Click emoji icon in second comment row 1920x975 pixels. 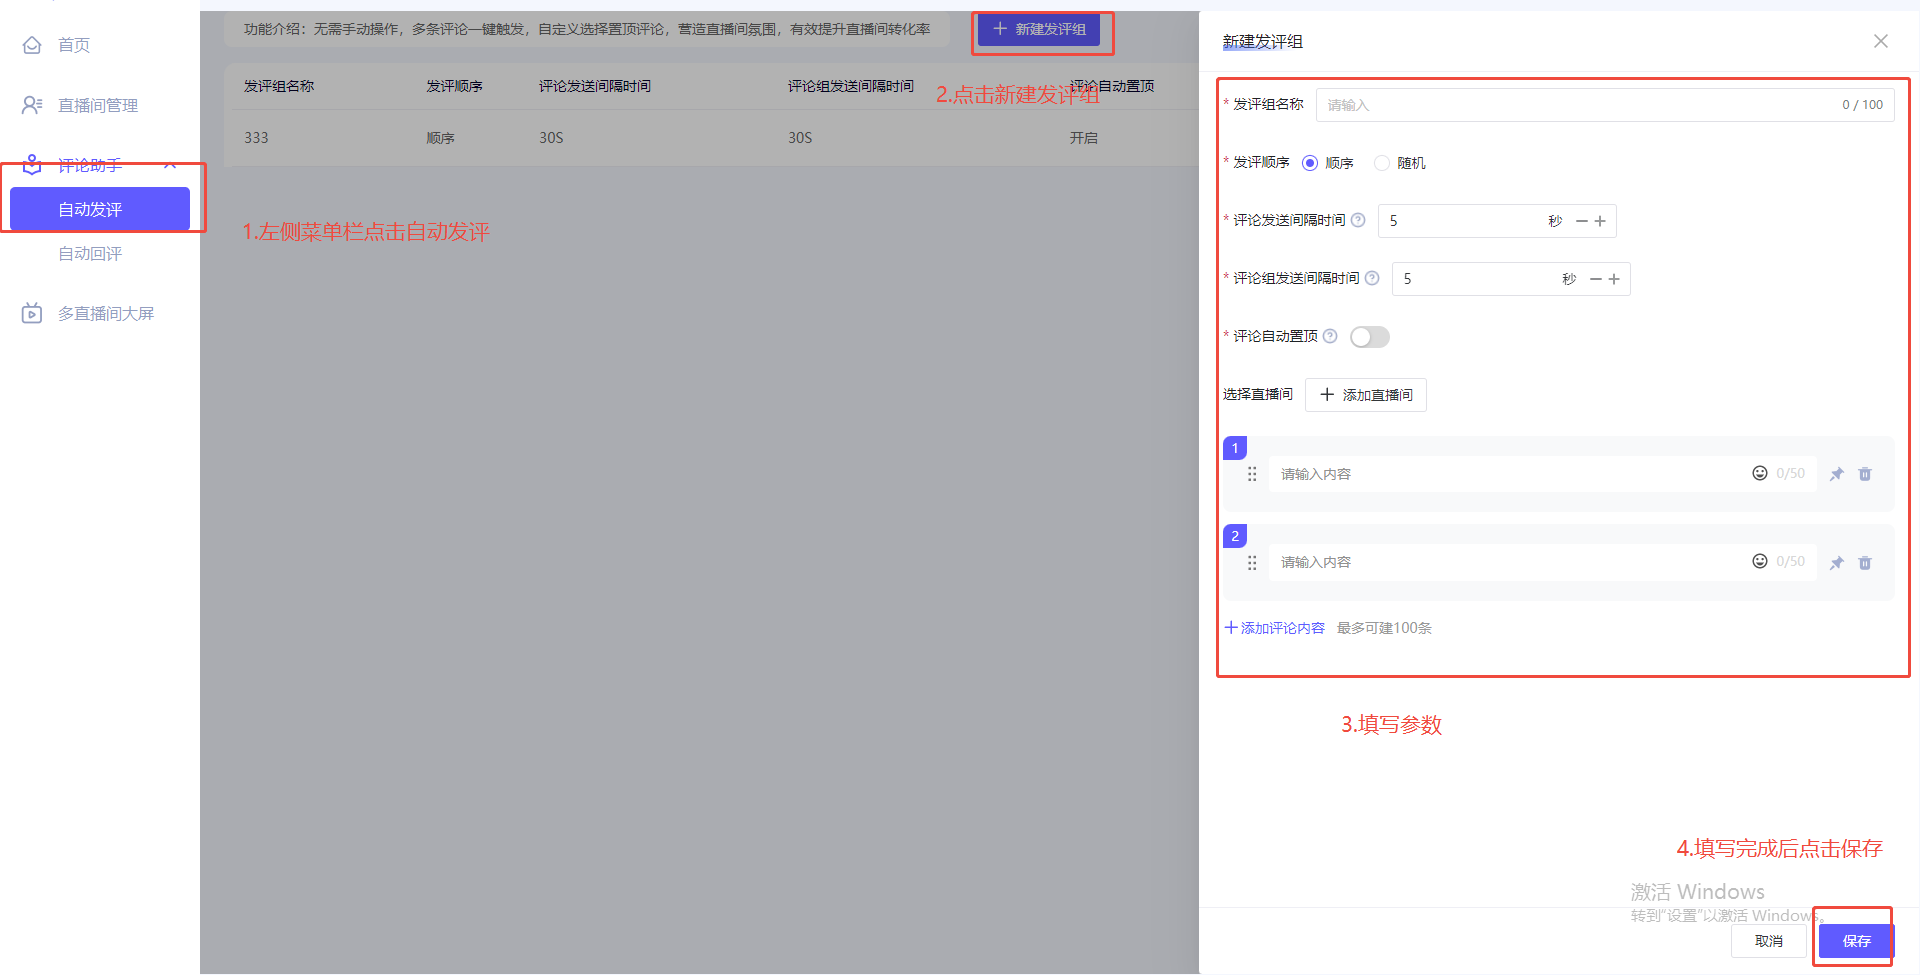pos(1759,561)
